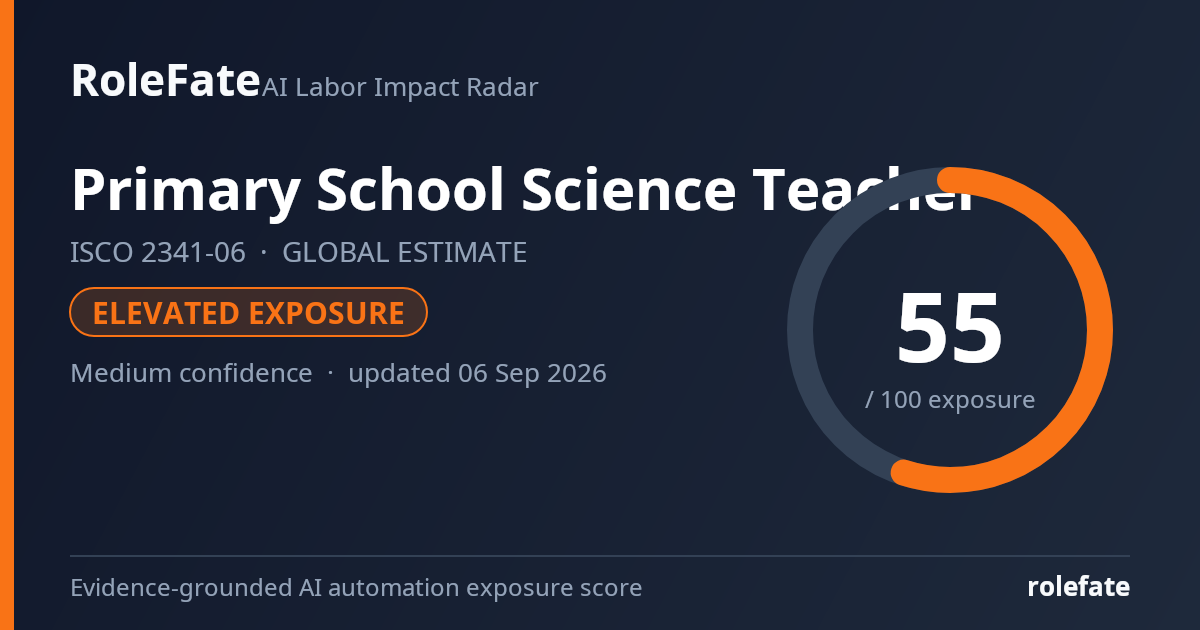Click the orange vertical stripe on the left edge
1200x630 pixels.
(6, 315)
